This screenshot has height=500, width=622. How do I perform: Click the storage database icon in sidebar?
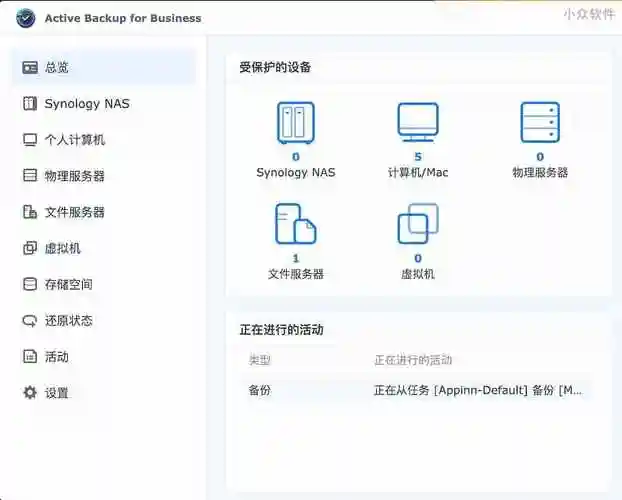click(30, 285)
